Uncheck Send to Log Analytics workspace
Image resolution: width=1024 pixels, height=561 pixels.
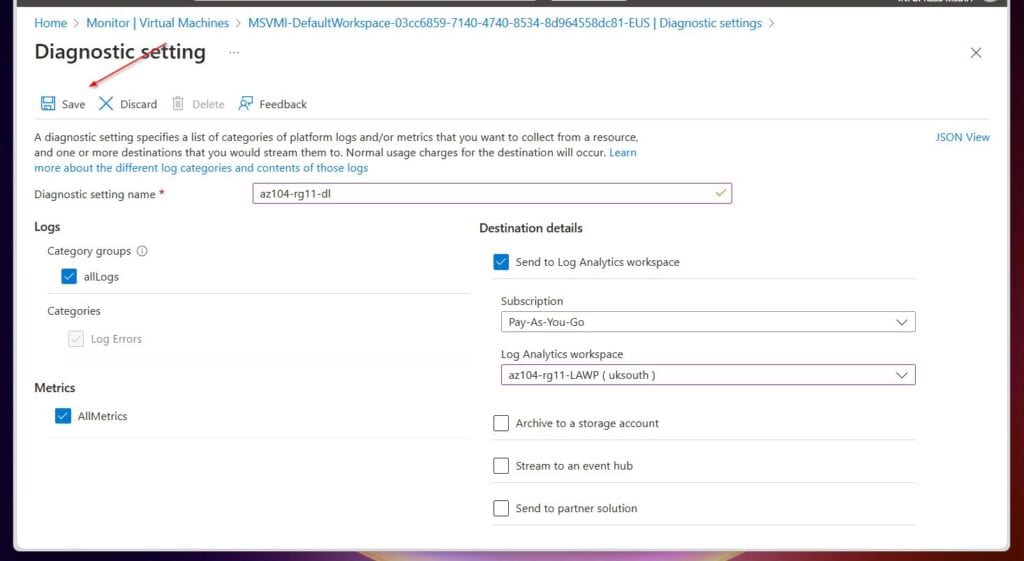(501, 262)
